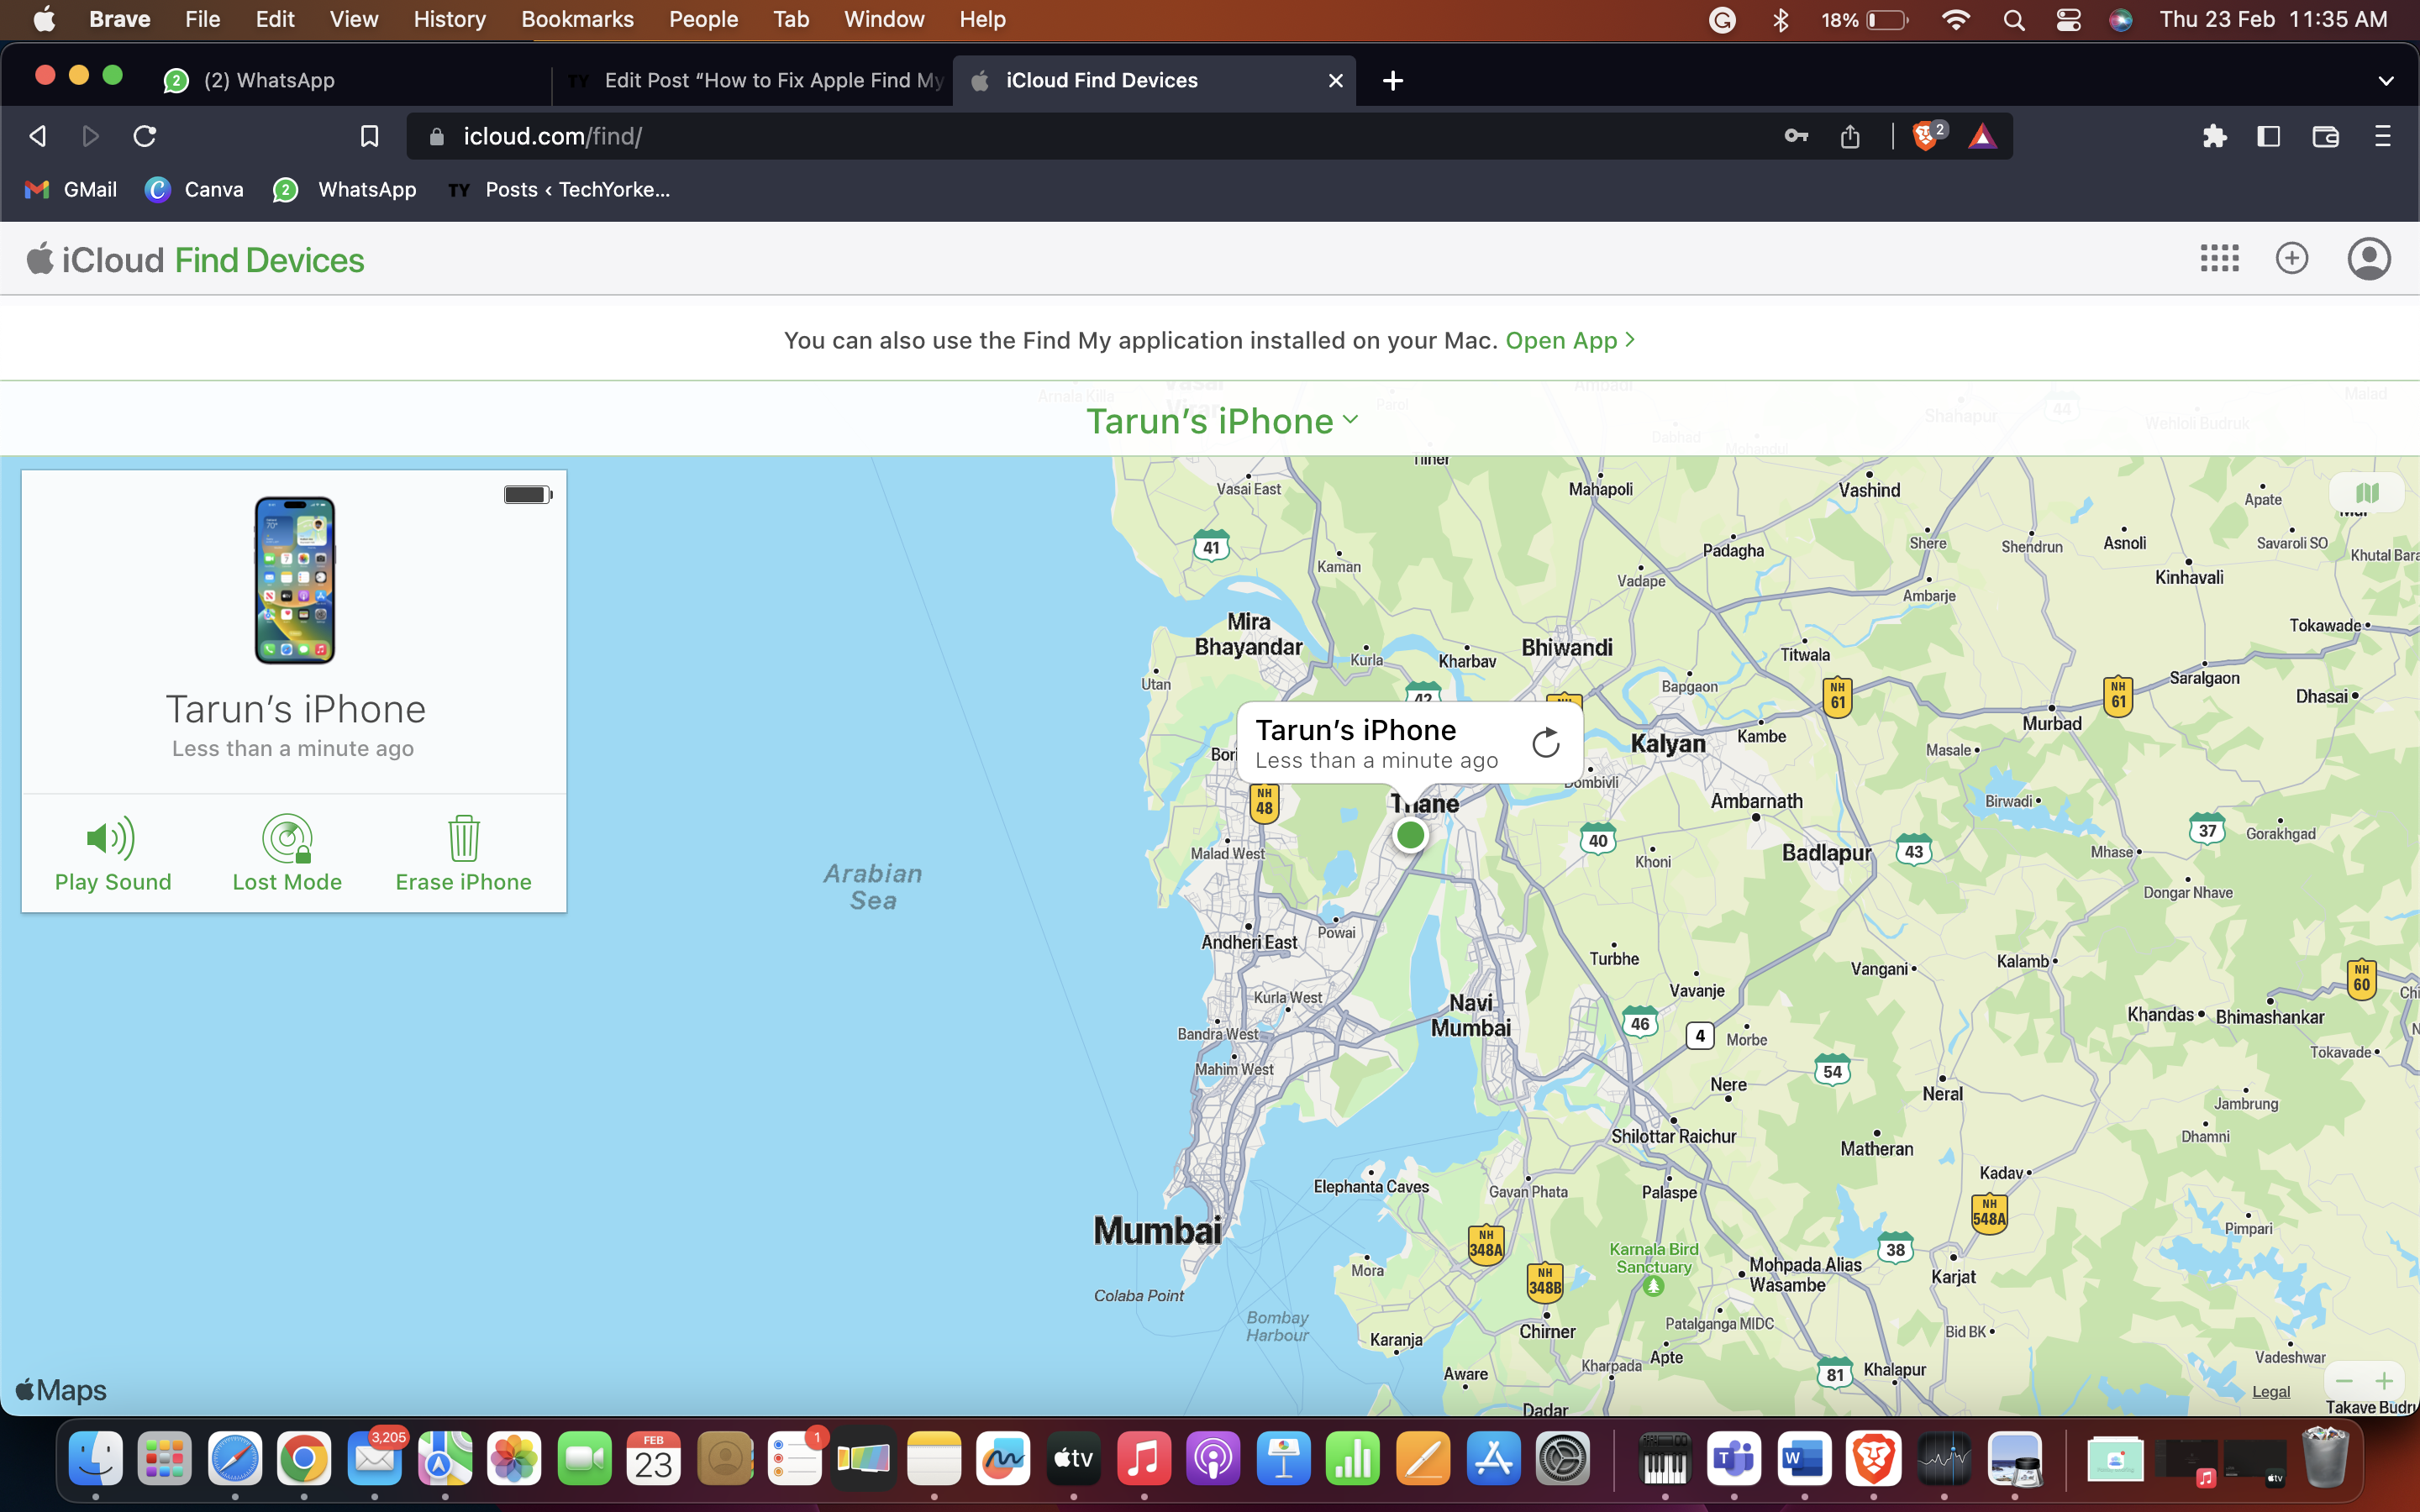Open the Bookmarks menu
The width and height of the screenshot is (2420, 1512).
(x=577, y=19)
